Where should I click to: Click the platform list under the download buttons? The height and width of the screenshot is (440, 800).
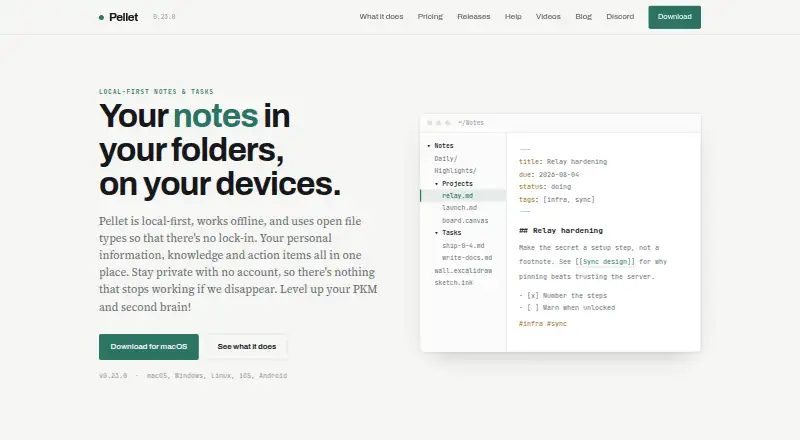217,376
